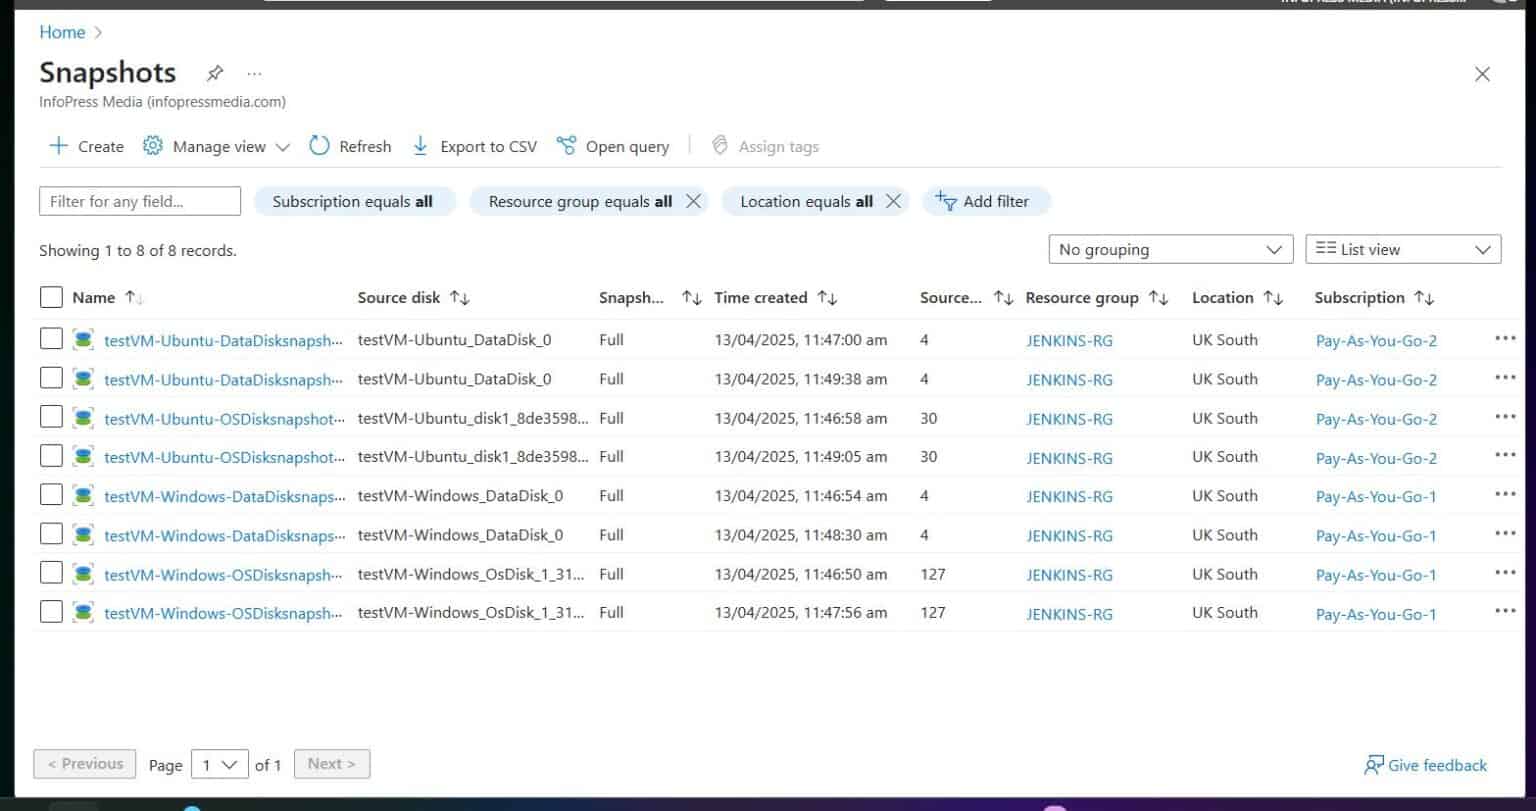The height and width of the screenshot is (811, 1536).
Task: Check the last testVM-Windows-OSDisksnapsh row
Action: (51, 611)
